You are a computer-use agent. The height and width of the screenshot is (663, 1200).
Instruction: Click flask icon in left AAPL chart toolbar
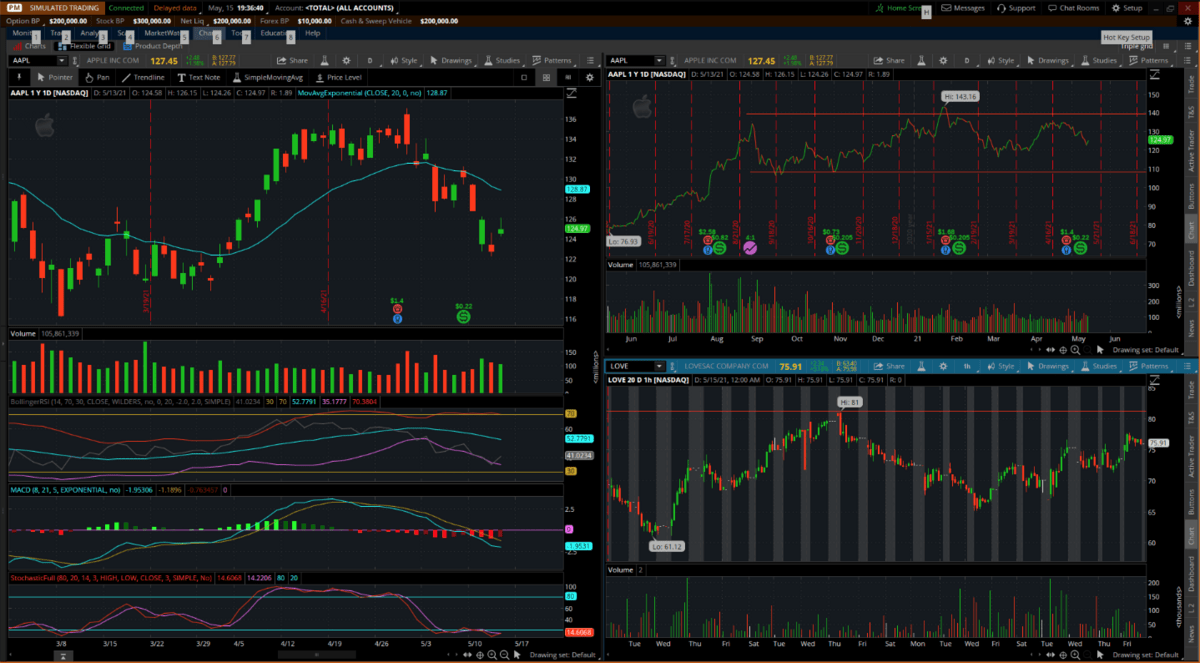click(326, 60)
